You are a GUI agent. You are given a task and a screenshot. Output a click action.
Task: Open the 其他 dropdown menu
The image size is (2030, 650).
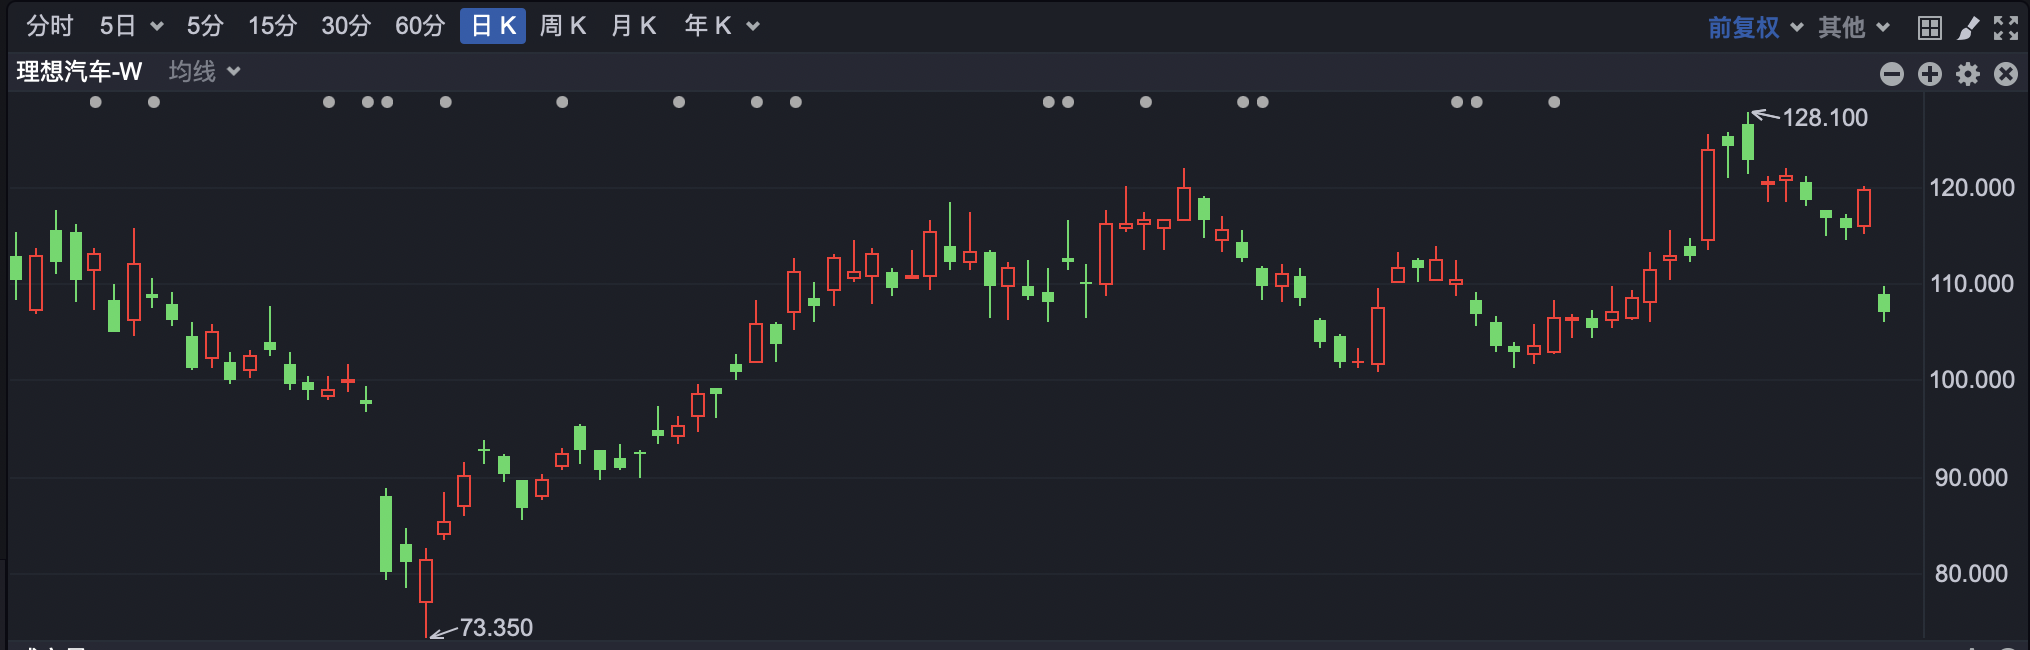point(1853,27)
